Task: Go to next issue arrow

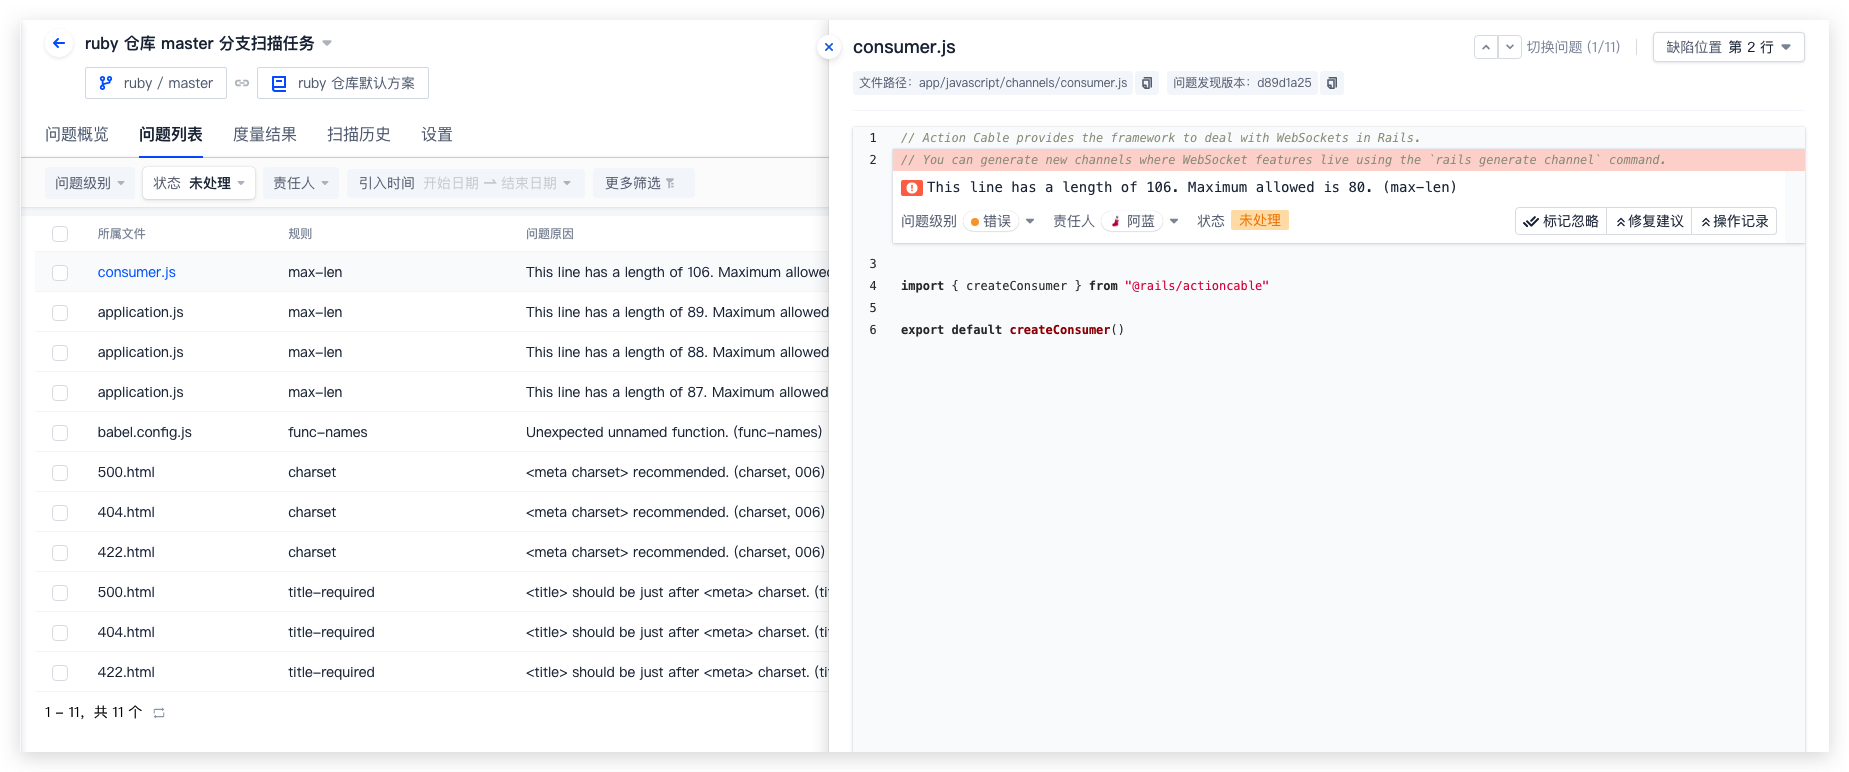Action: 1510,47
